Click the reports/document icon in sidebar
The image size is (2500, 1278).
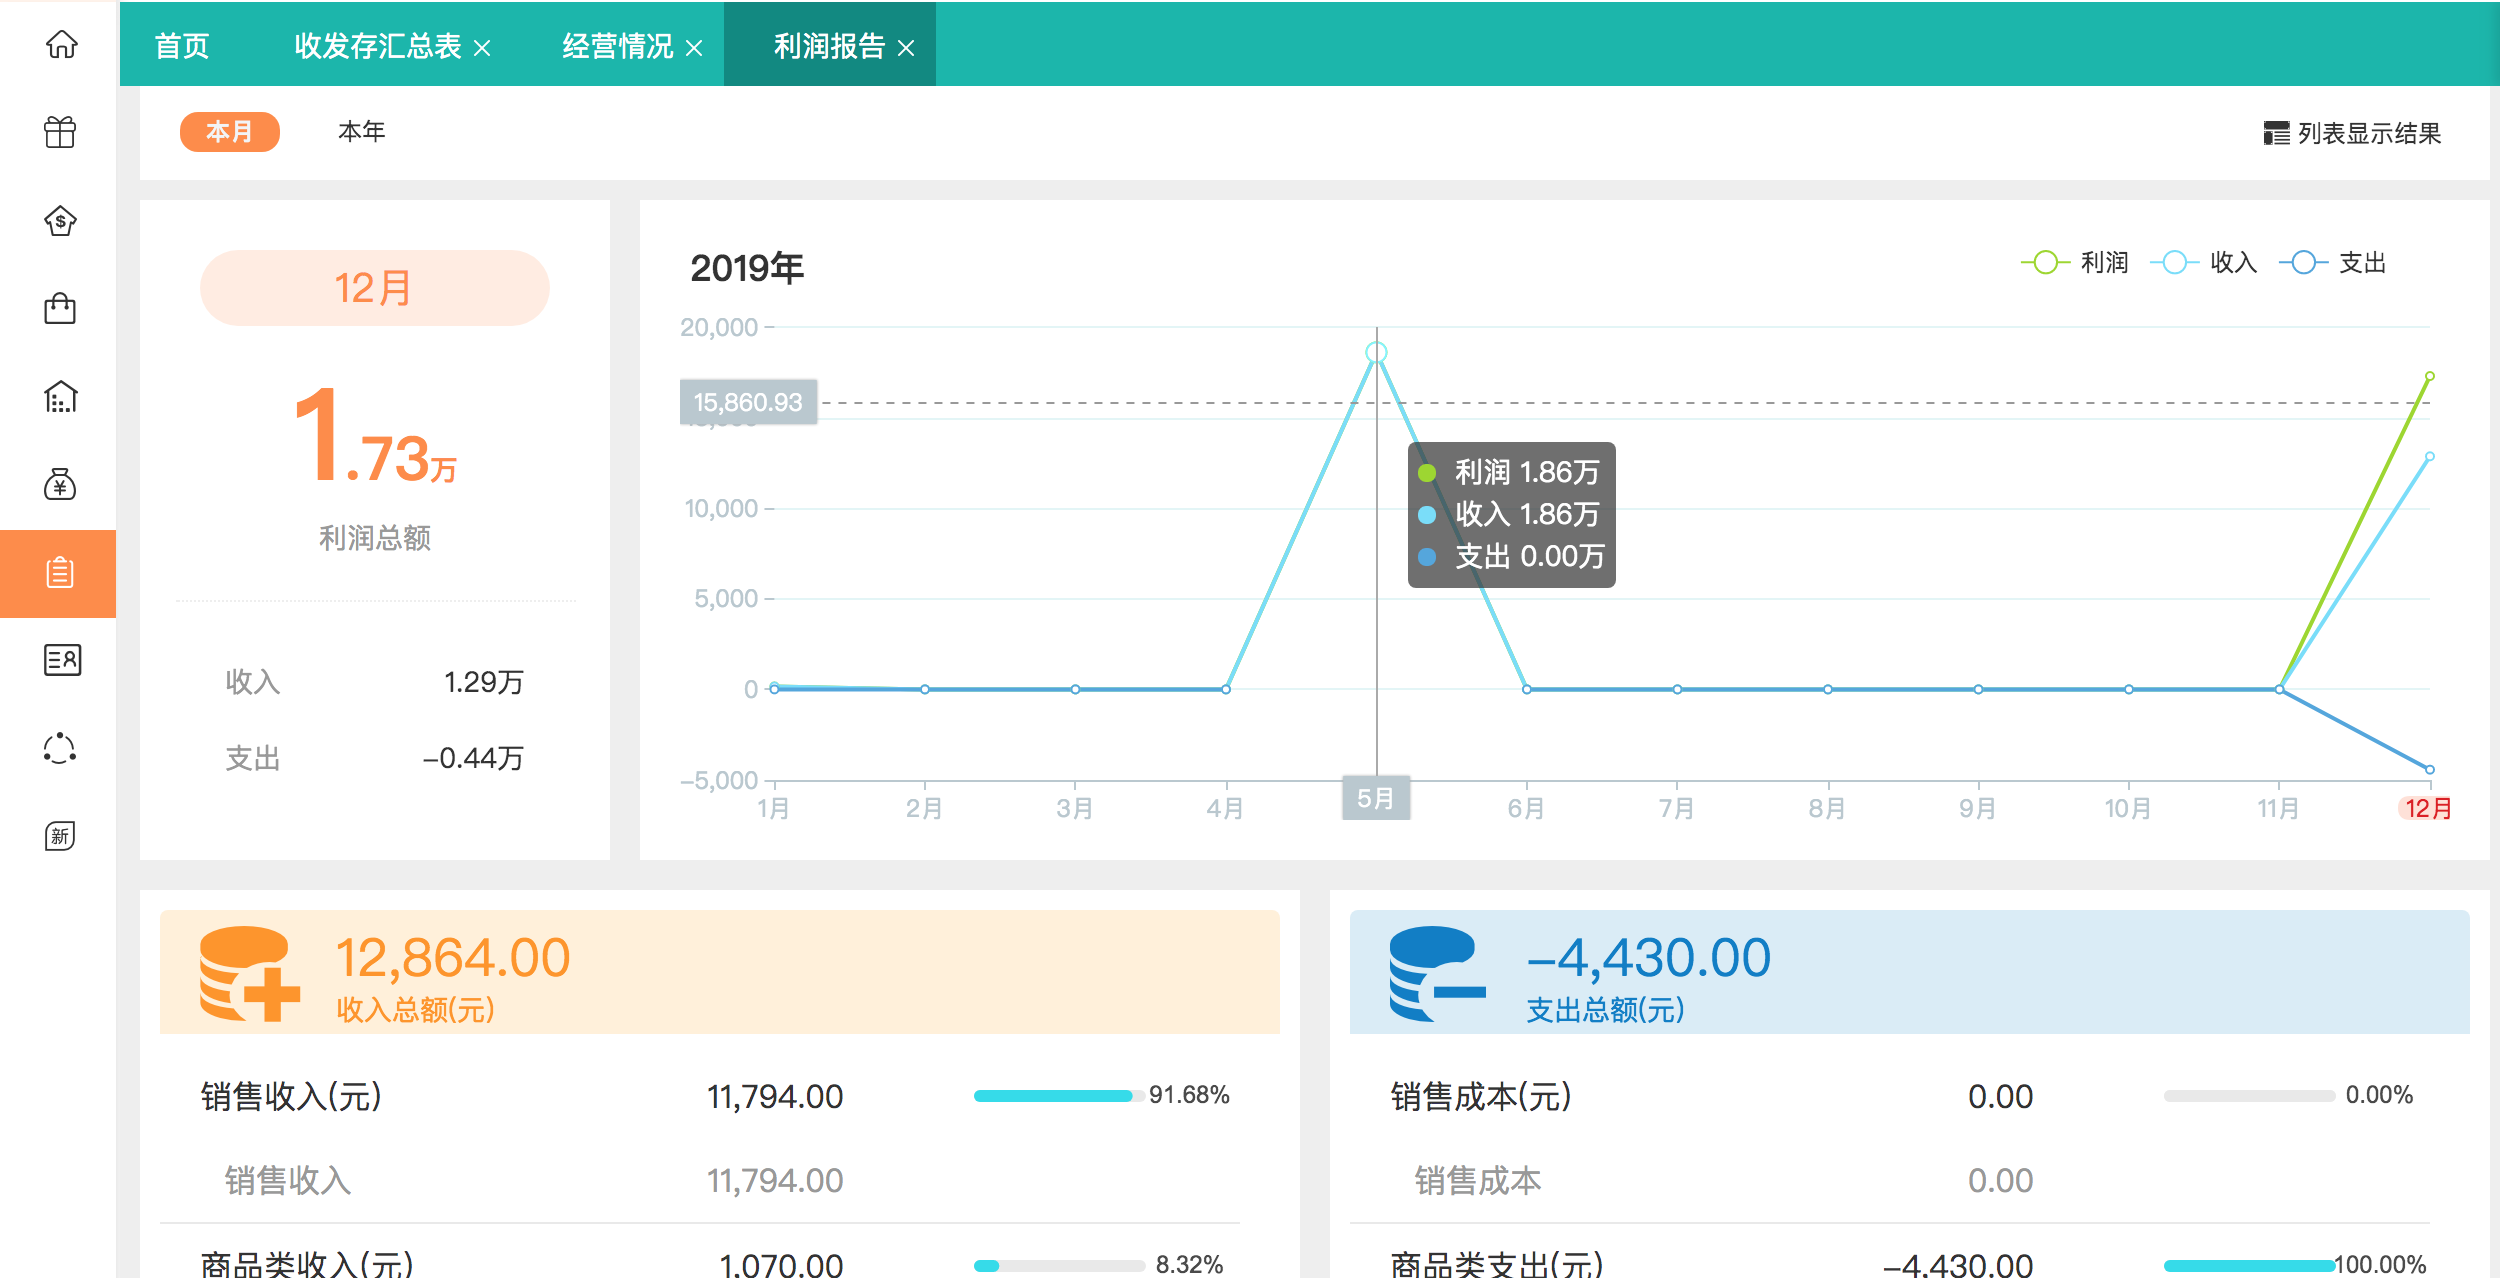60,572
